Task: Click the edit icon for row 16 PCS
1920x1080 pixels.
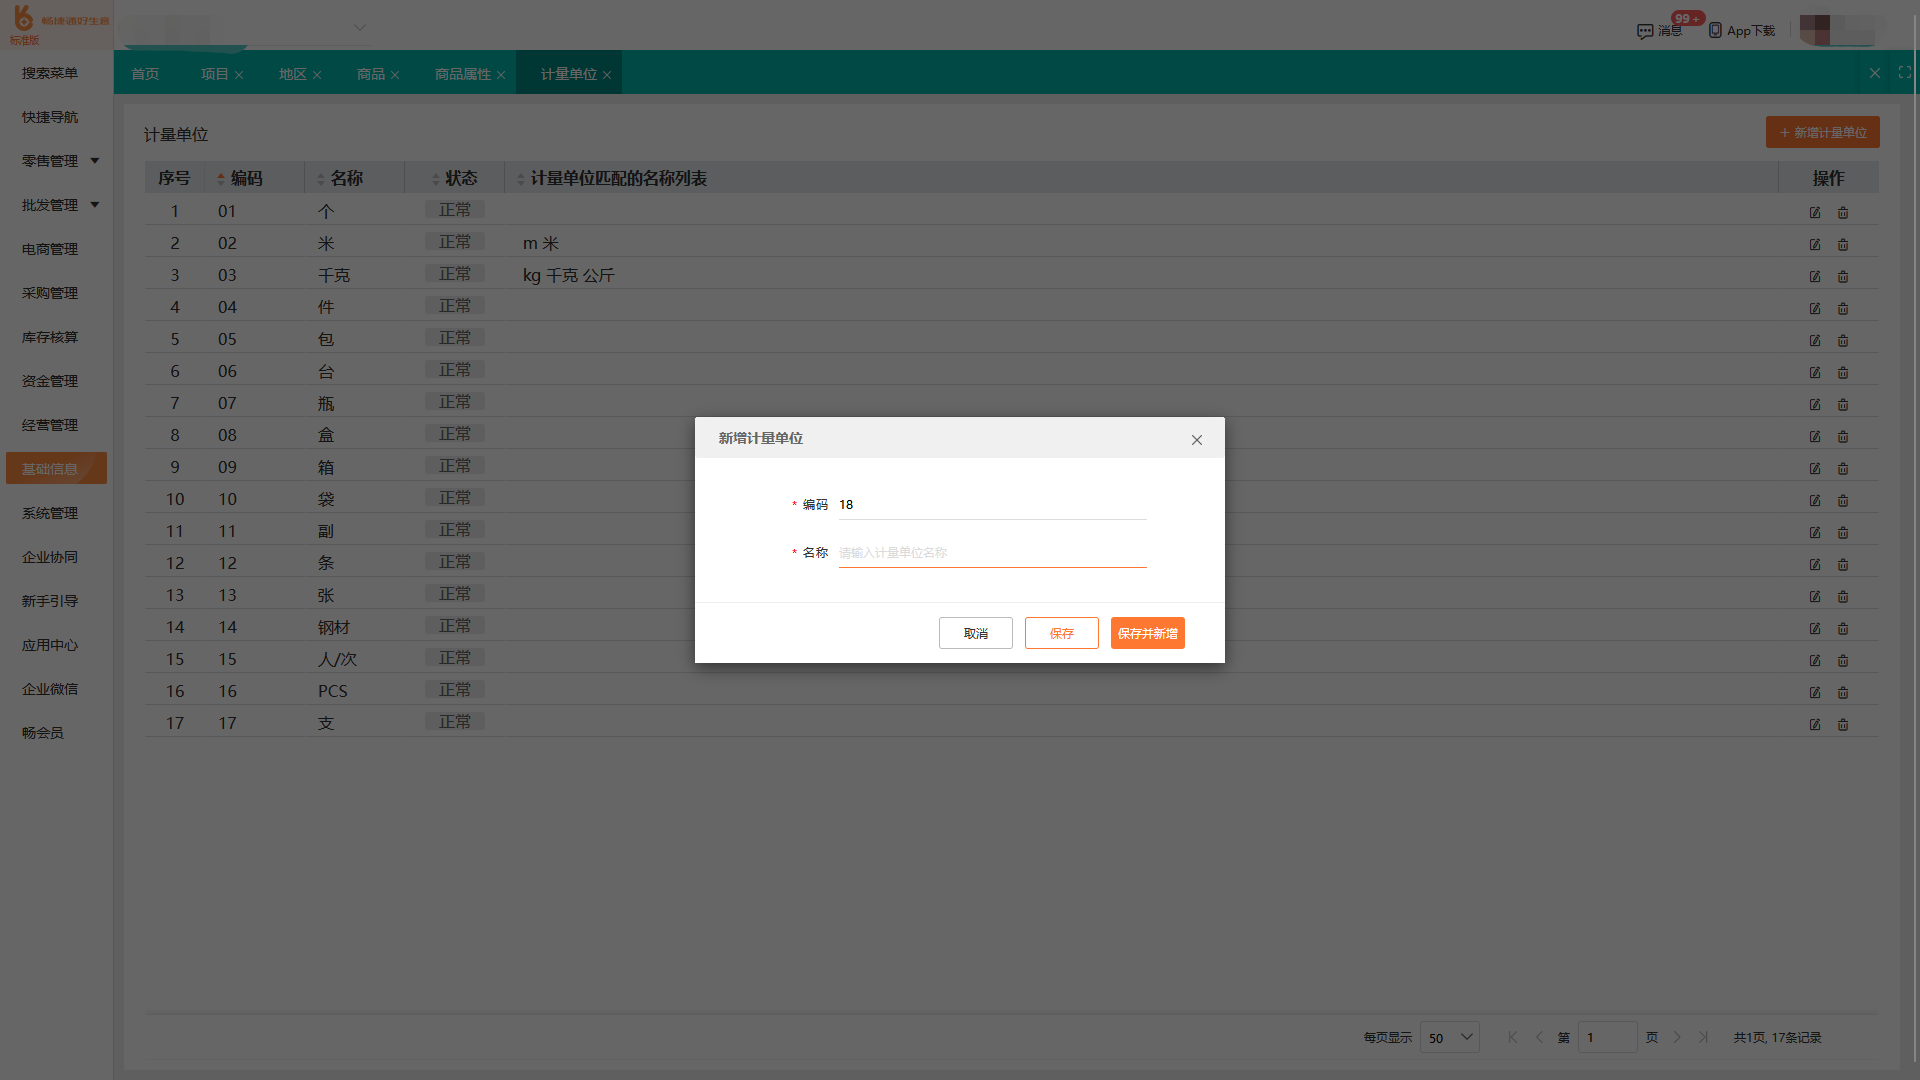Action: click(x=1815, y=692)
